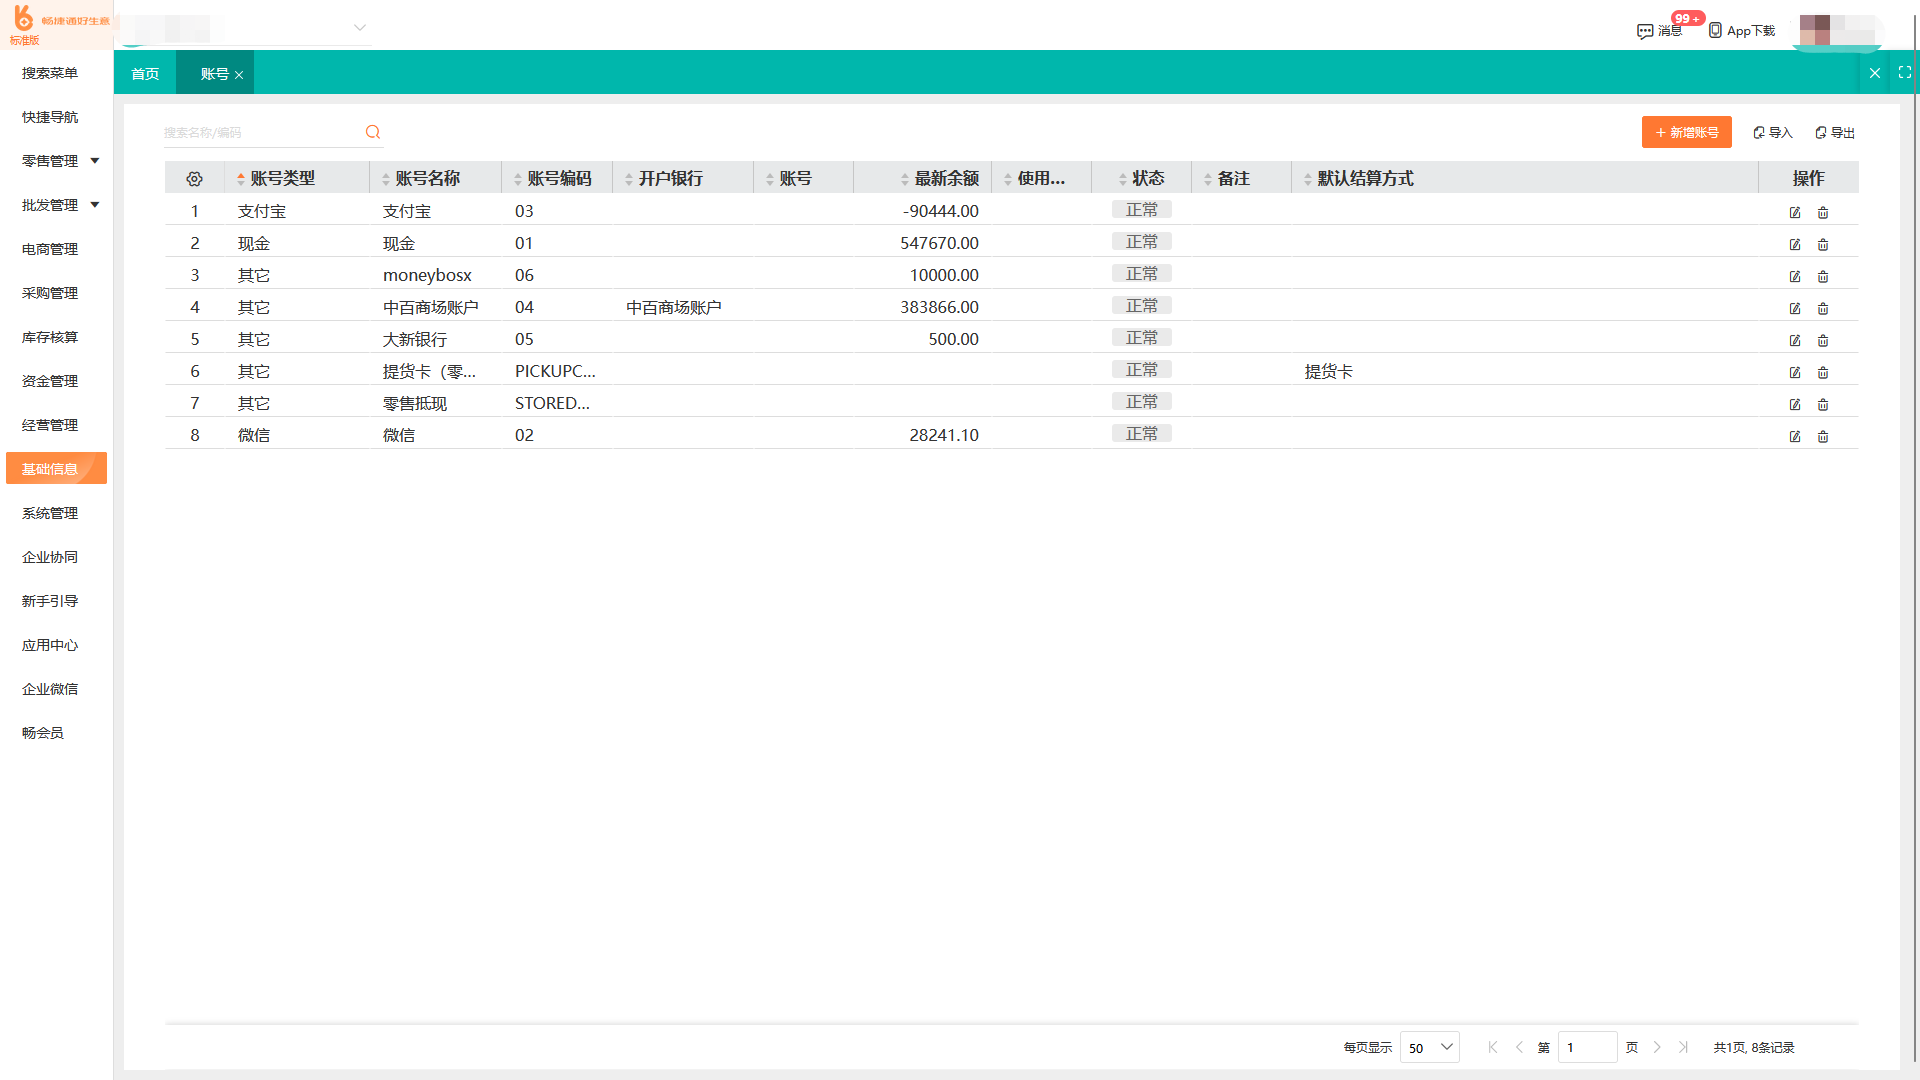
Task: Toggle 采购管理 sidebar item
Action: pyautogui.click(x=53, y=293)
